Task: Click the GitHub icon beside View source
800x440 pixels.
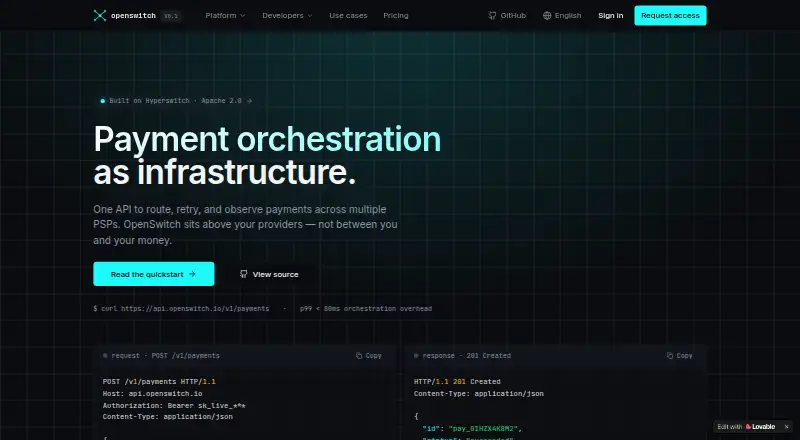Action: pos(243,274)
